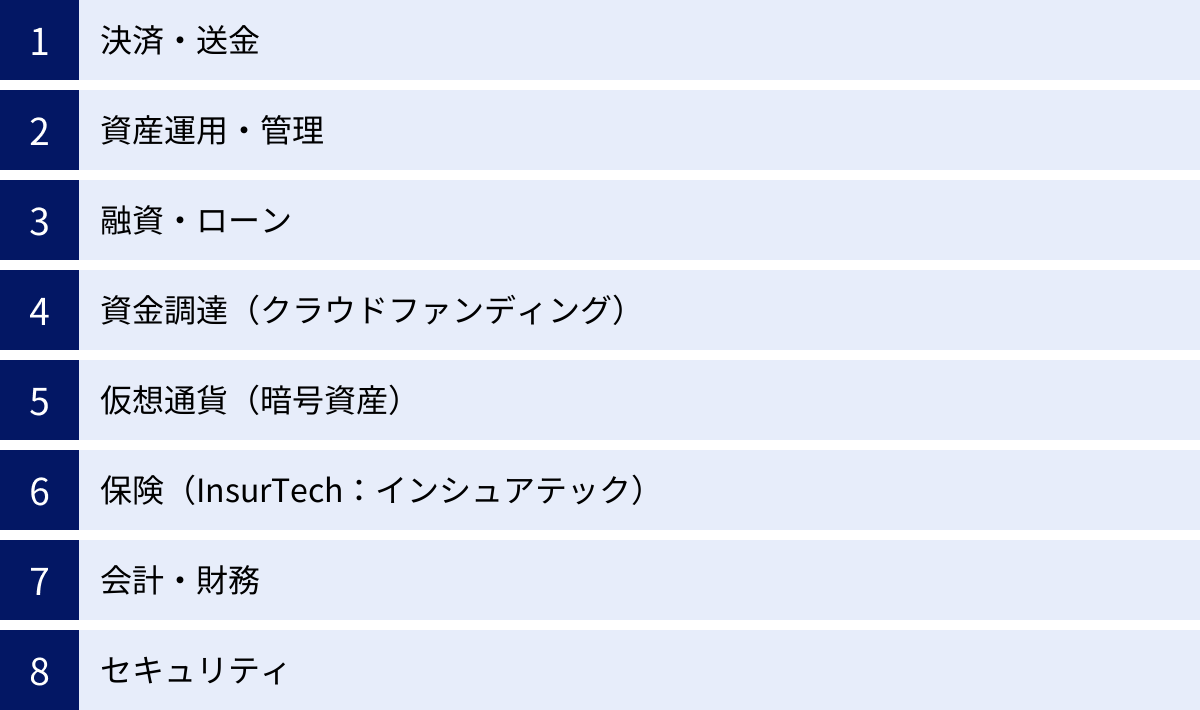Click the number 4 badge
This screenshot has width=1200, height=710.
[39, 311]
